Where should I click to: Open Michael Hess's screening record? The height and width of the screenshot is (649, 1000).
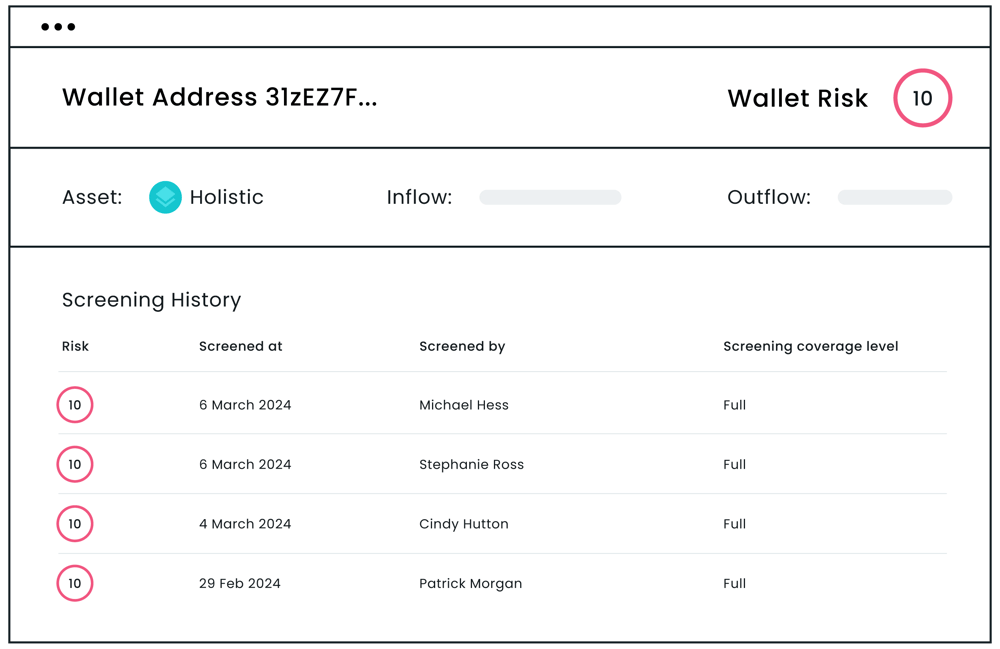pos(464,405)
